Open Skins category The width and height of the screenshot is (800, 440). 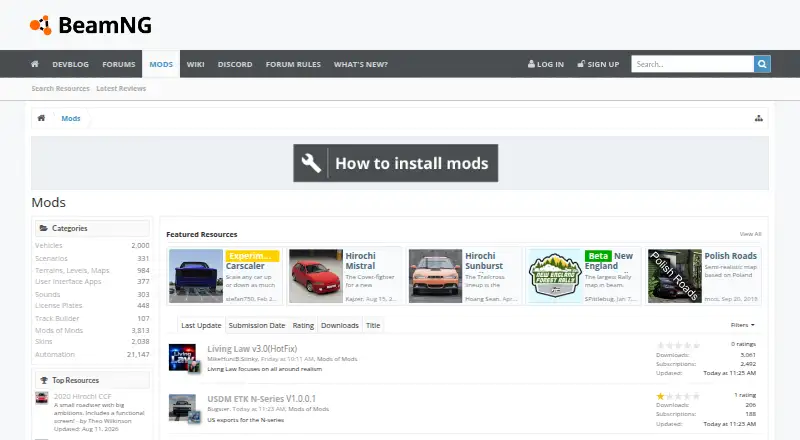tap(43, 341)
